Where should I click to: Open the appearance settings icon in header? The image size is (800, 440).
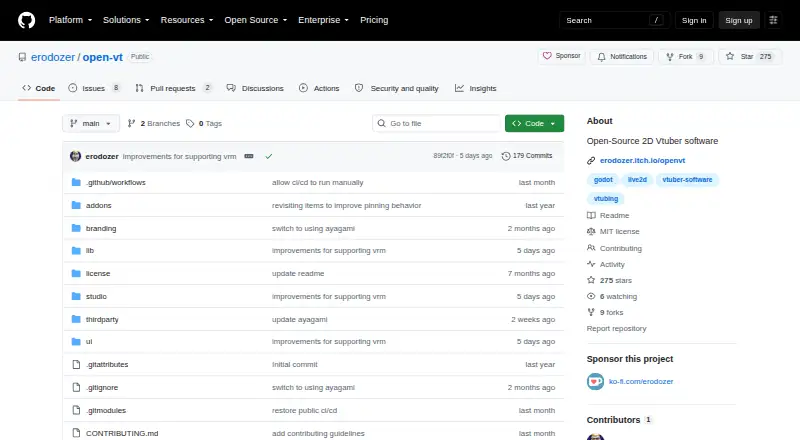pyautogui.click(x=773, y=20)
